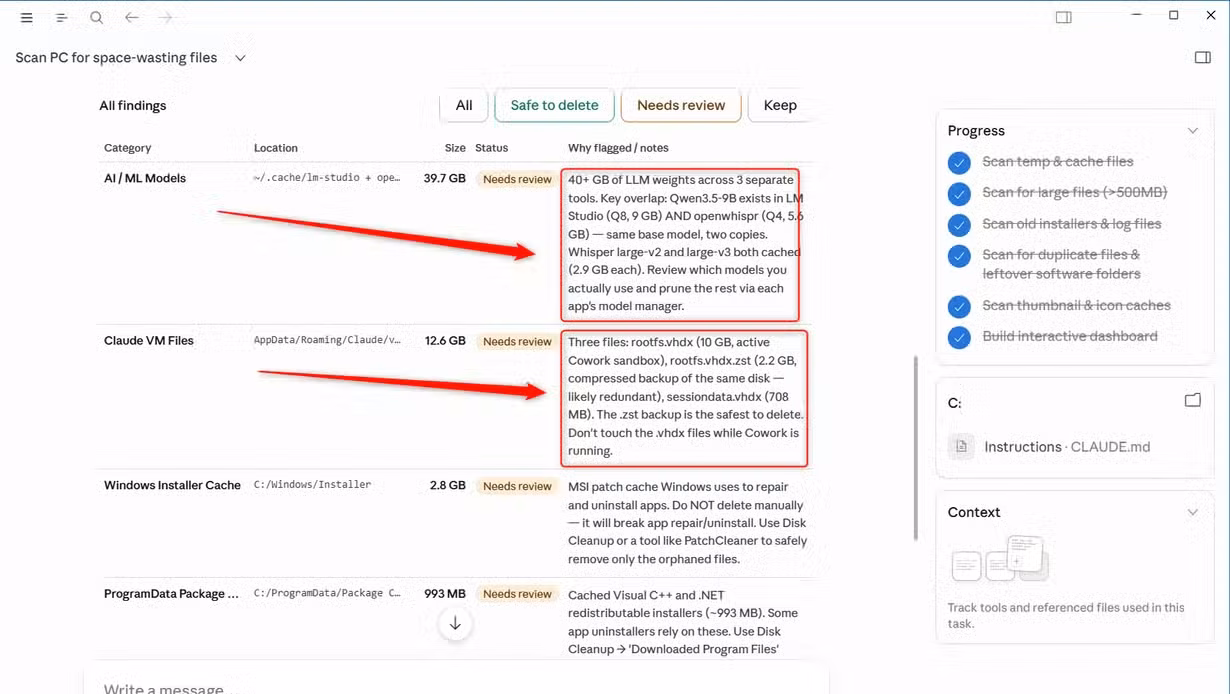Filter by Keep

point(780,105)
